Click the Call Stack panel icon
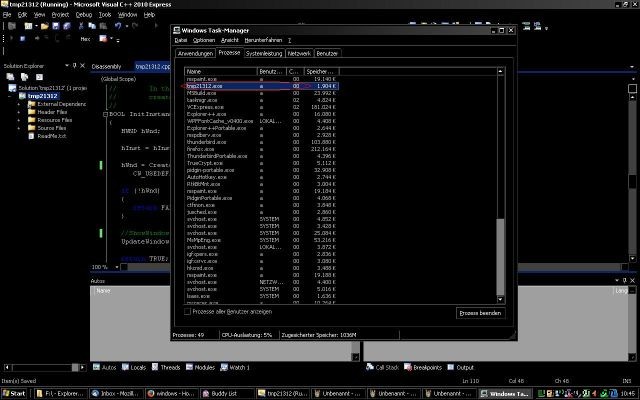The height and width of the screenshot is (400, 640). 368,367
